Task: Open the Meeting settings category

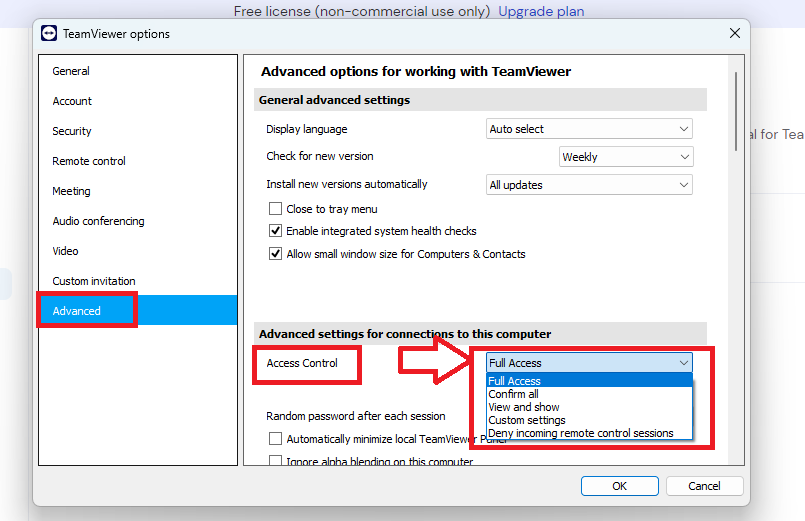Action: 71,191
